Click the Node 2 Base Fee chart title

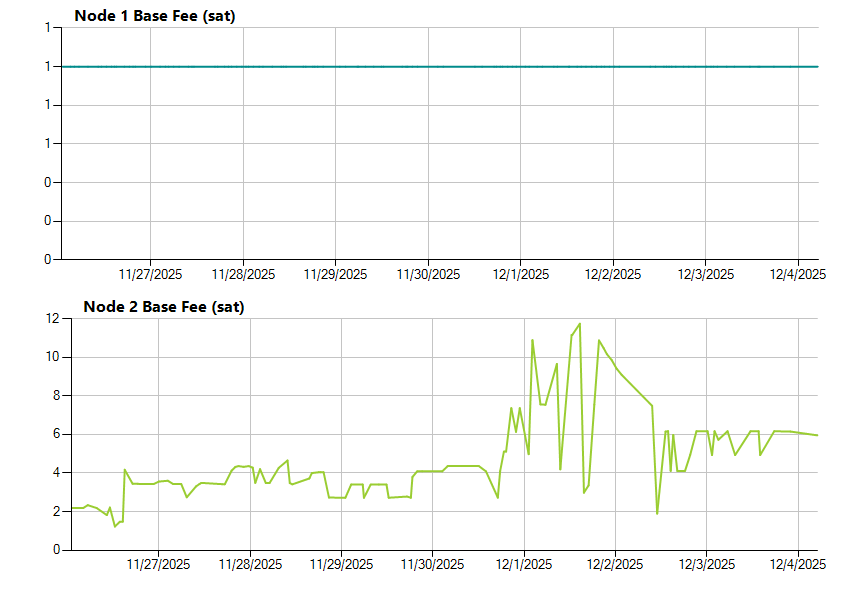point(163,306)
